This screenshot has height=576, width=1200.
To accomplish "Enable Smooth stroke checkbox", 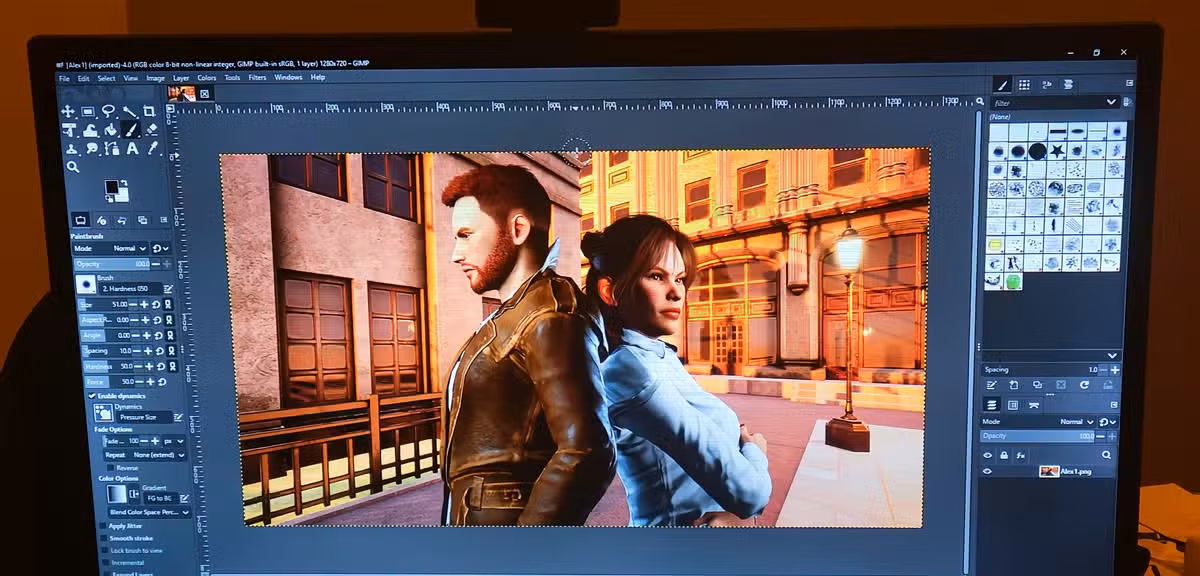I will point(104,538).
